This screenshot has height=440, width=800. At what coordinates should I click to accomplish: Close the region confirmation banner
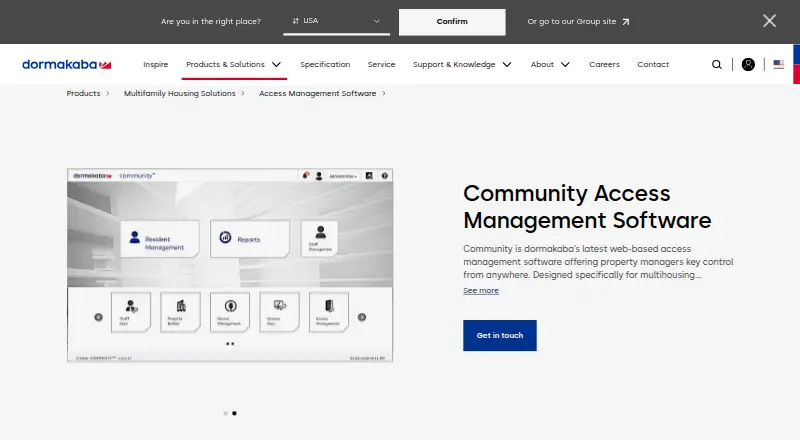click(769, 21)
